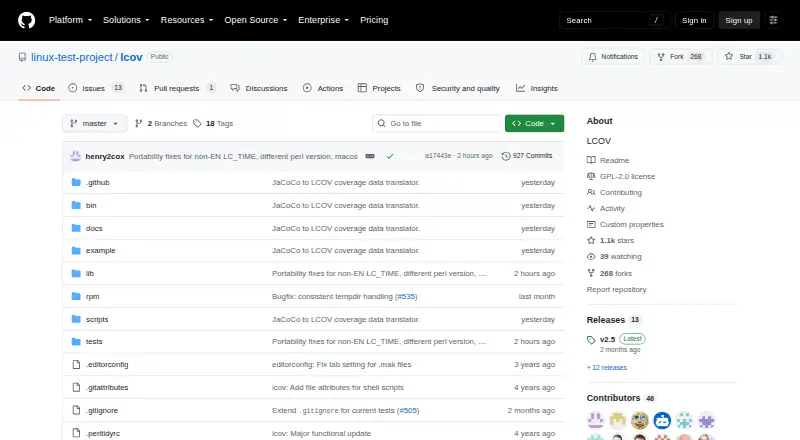Click the Notifications bell button
This screenshot has height=440, width=800.
pyautogui.click(x=613, y=57)
